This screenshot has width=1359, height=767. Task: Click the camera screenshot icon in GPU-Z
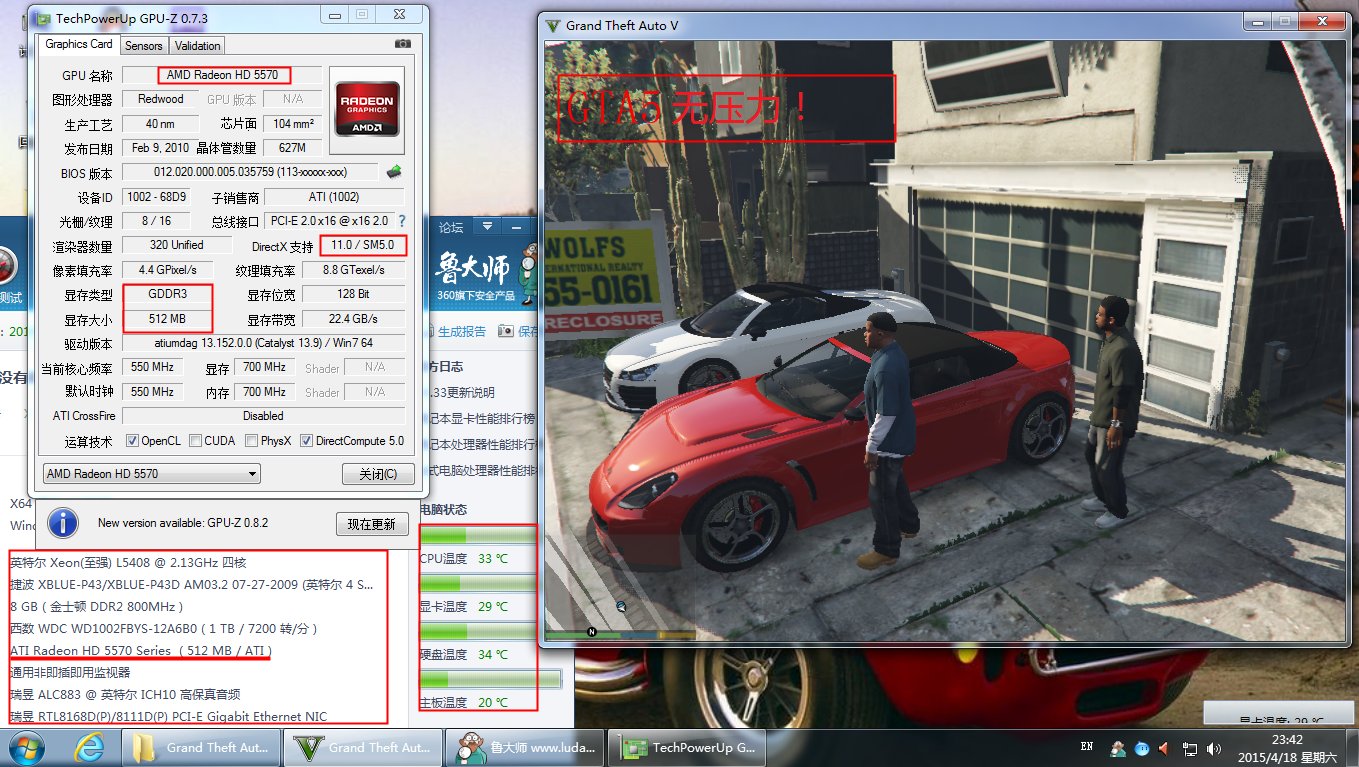pyautogui.click(x=402, y=44)
